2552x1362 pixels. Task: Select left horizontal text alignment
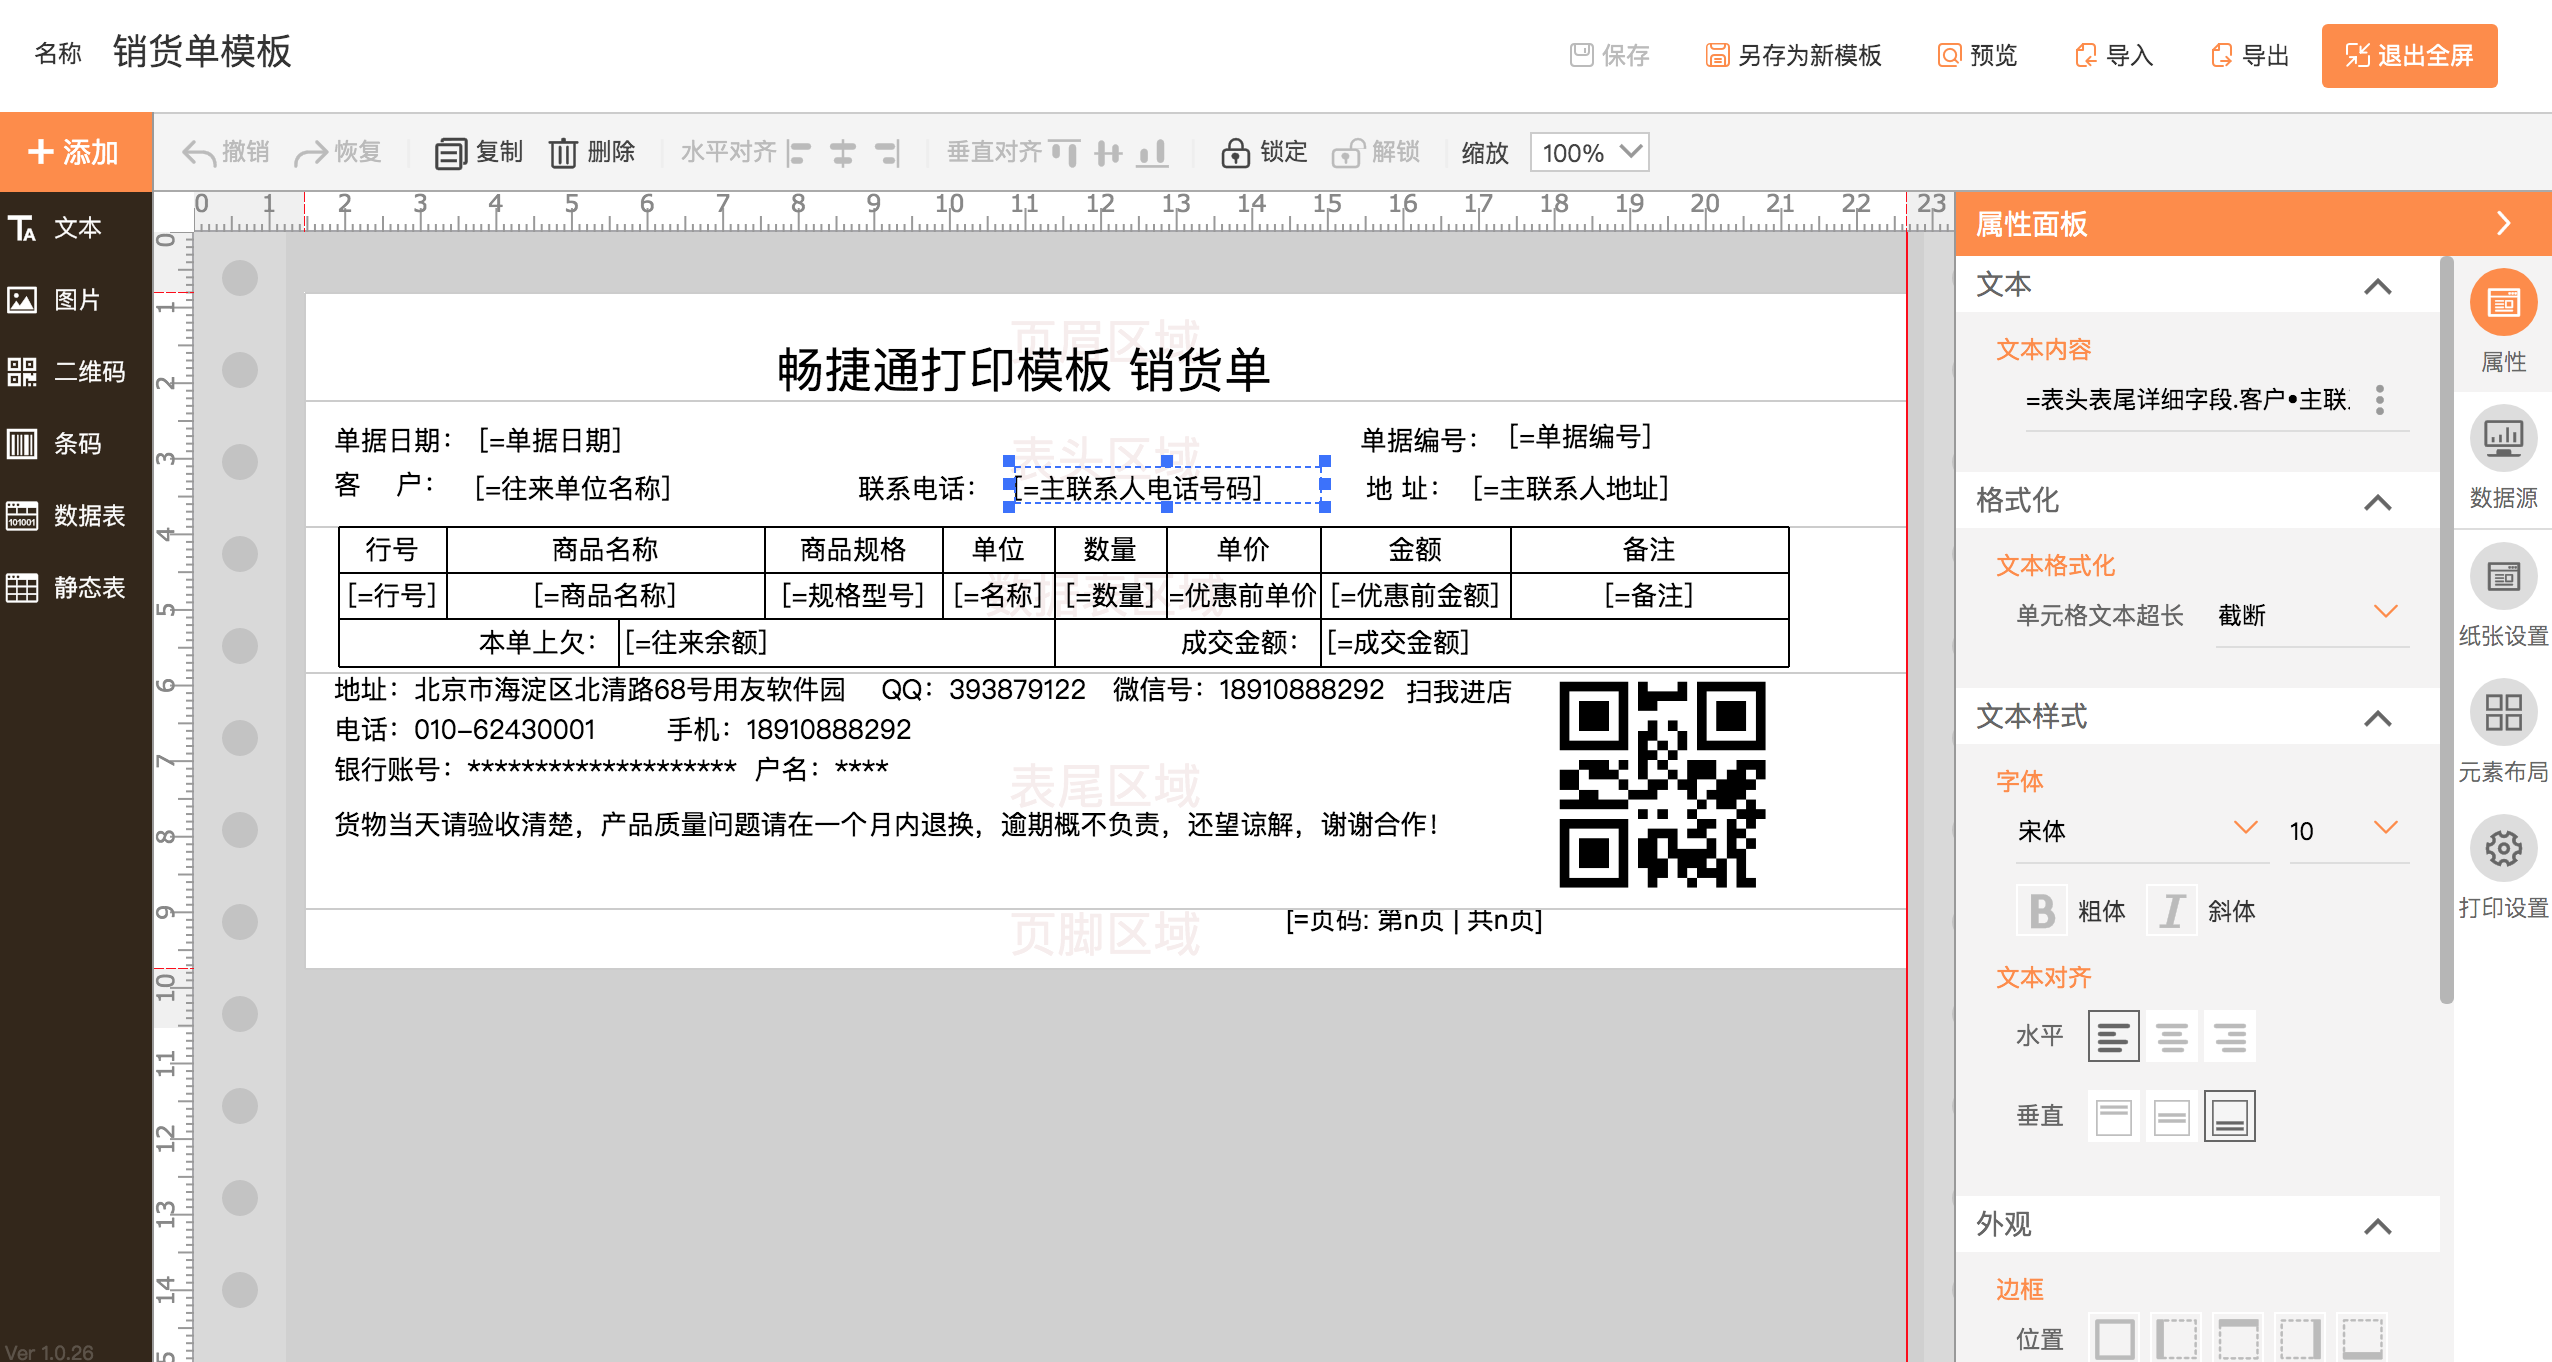pos(2111,1036)
